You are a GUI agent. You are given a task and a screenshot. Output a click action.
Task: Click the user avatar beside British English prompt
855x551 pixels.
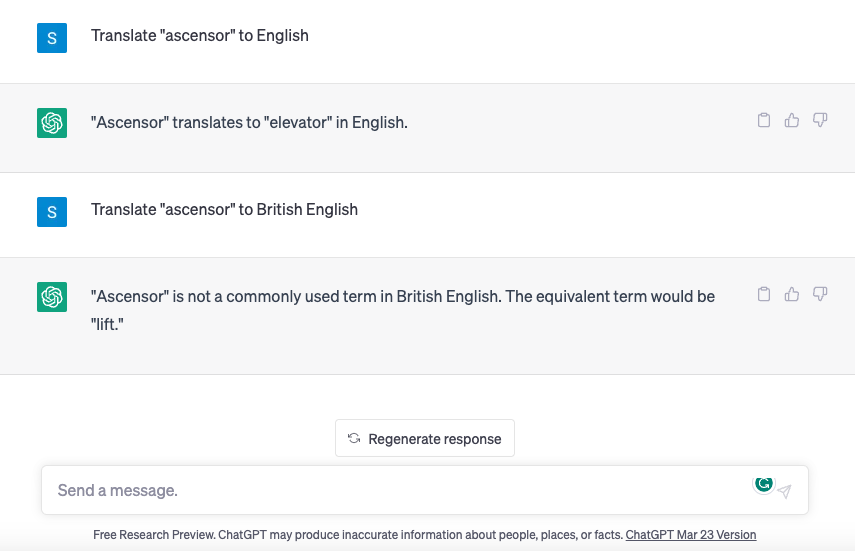click(52, 212)
